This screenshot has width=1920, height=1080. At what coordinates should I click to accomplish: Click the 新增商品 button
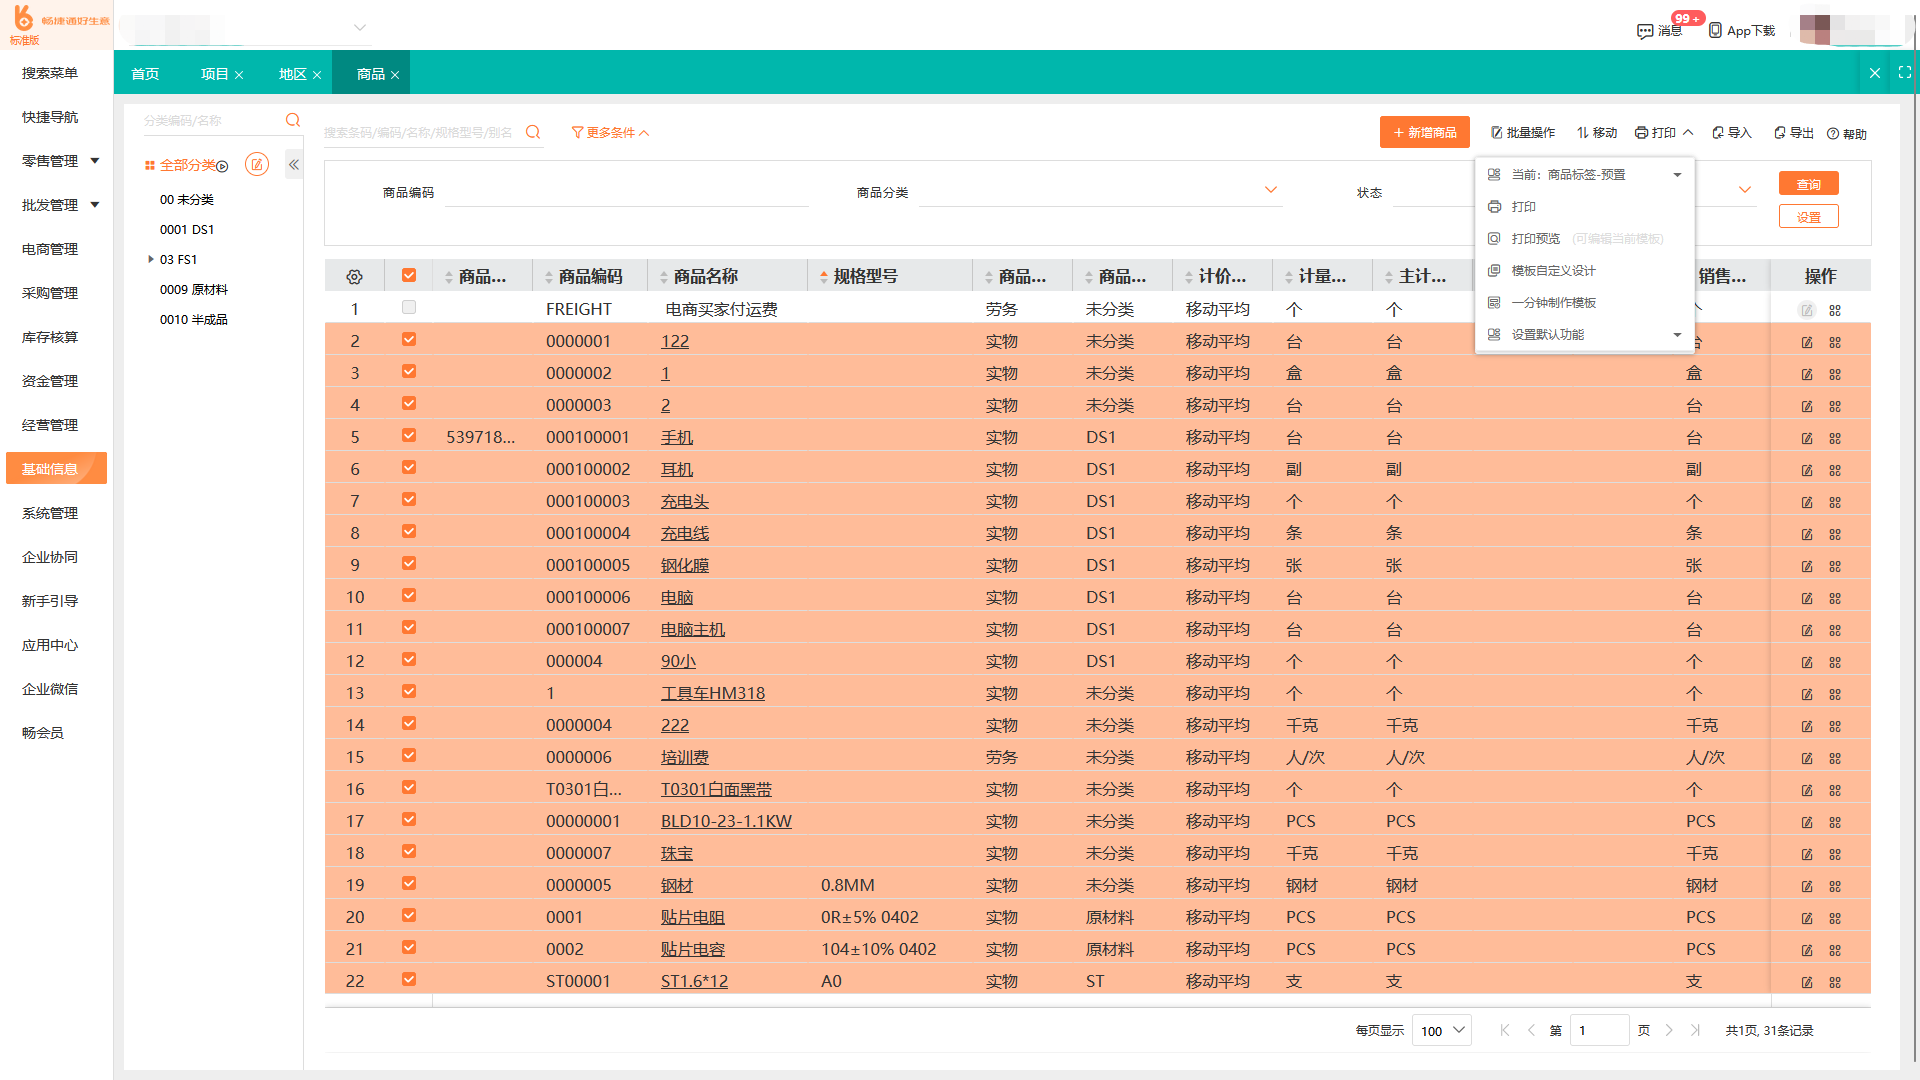[1423, 132]
